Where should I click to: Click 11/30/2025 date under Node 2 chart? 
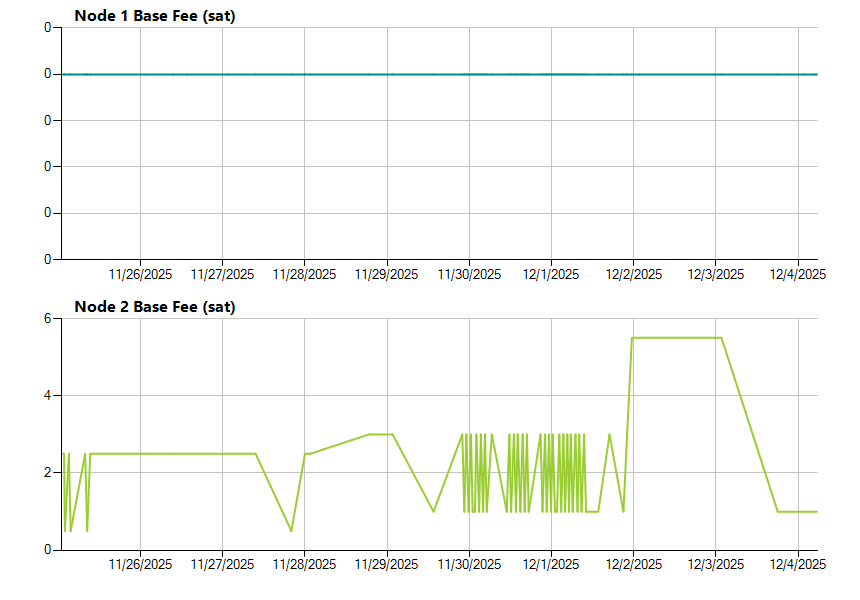469,565
